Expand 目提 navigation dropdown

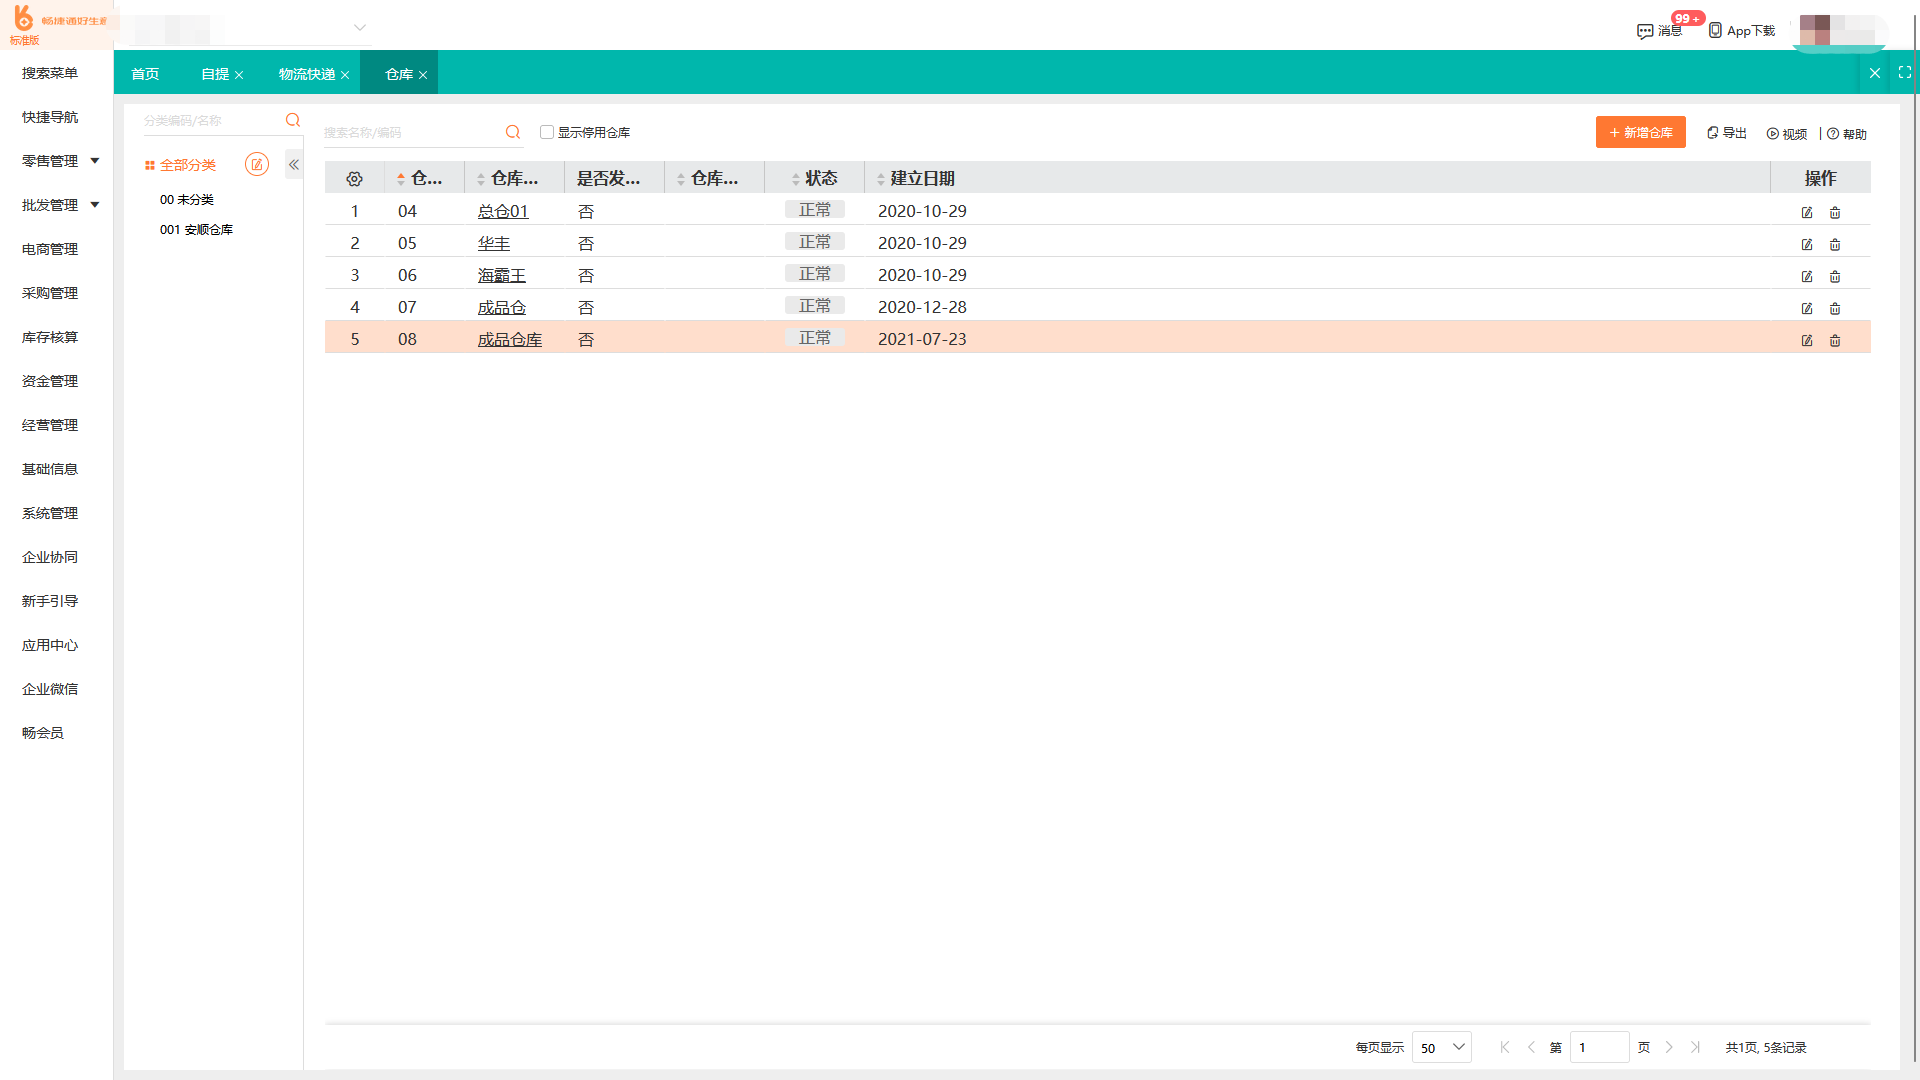[x=214, y=74]
